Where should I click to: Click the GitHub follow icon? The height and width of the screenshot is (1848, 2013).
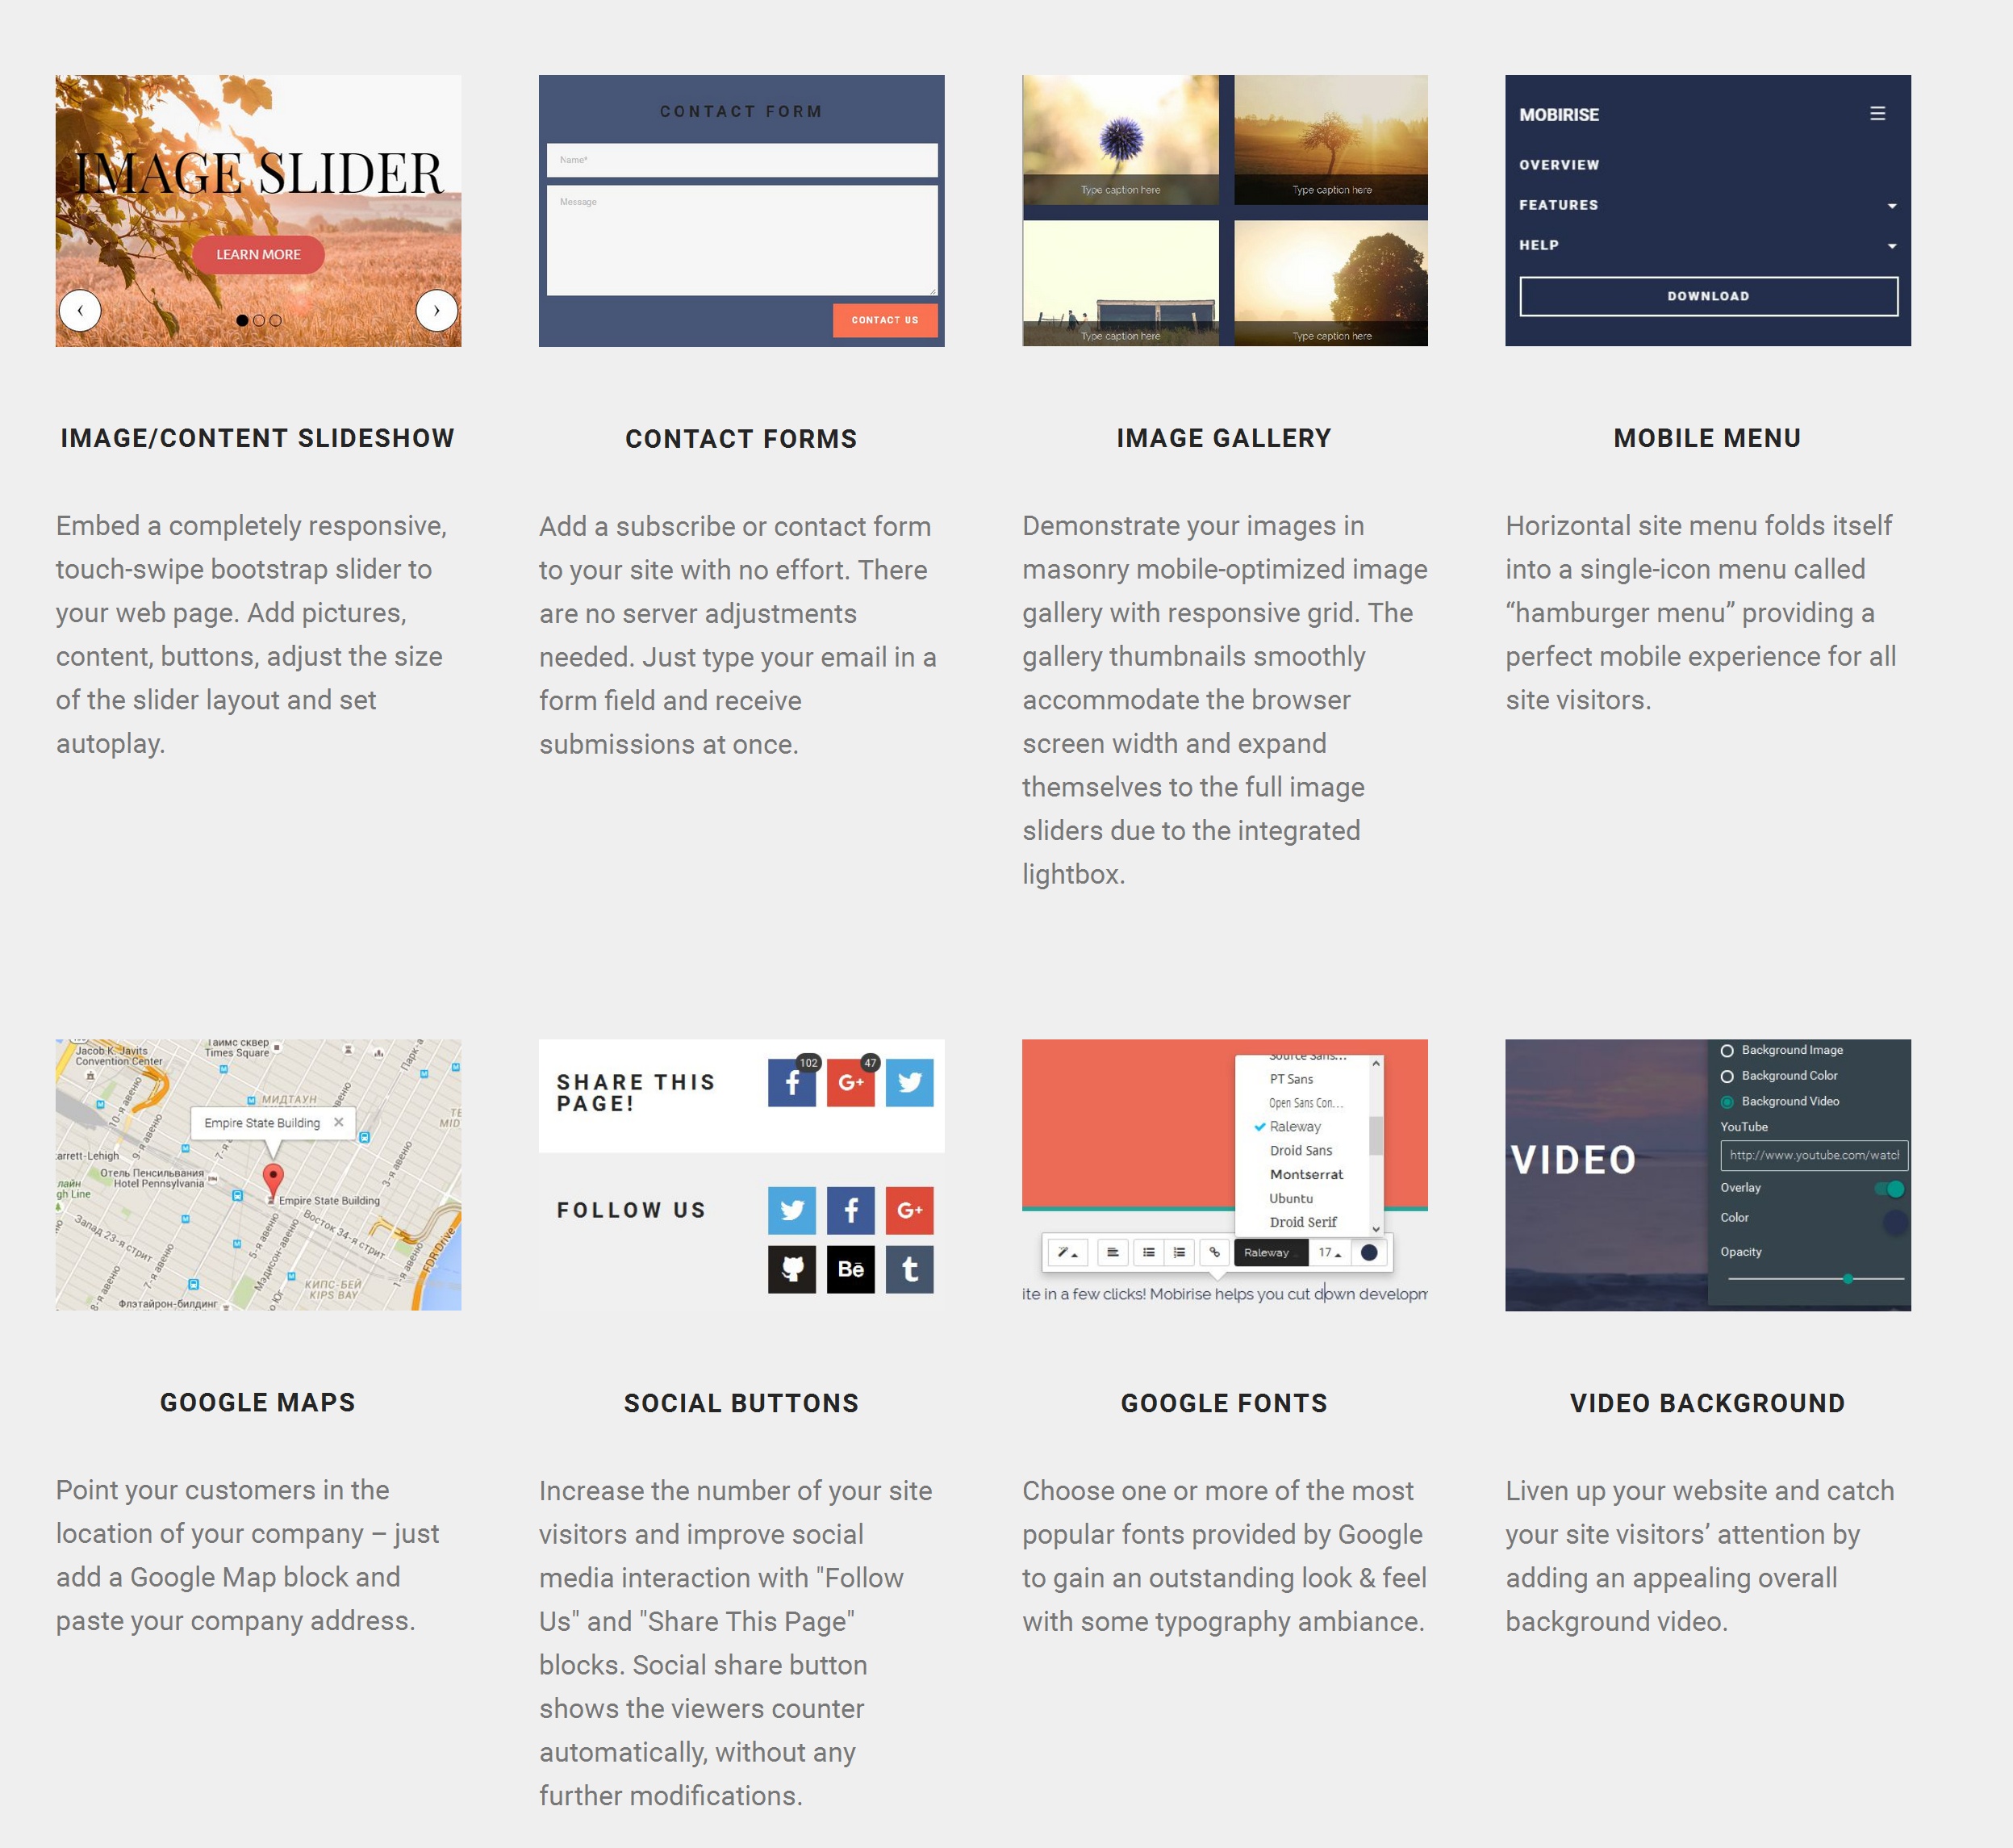[x=792, y=1268]
